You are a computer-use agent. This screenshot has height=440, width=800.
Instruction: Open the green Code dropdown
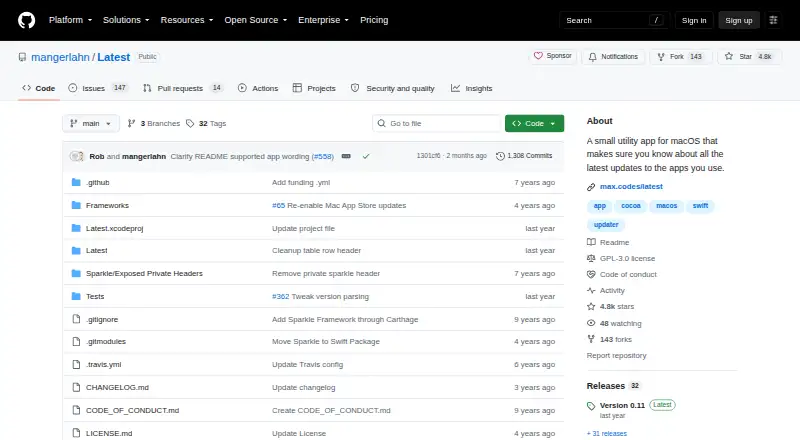pos(534,124)
